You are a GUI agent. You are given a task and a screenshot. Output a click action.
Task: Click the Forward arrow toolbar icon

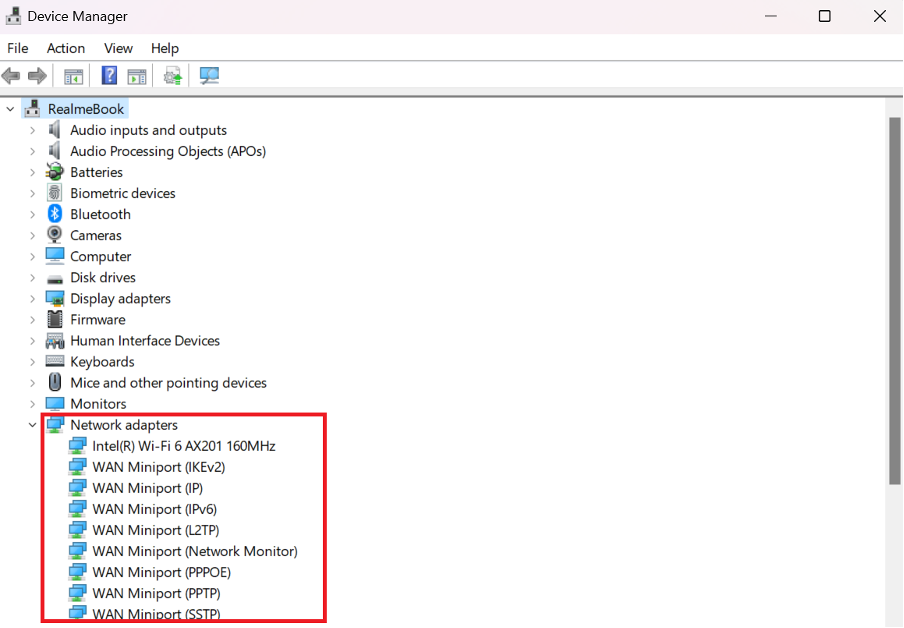[37, 76]
